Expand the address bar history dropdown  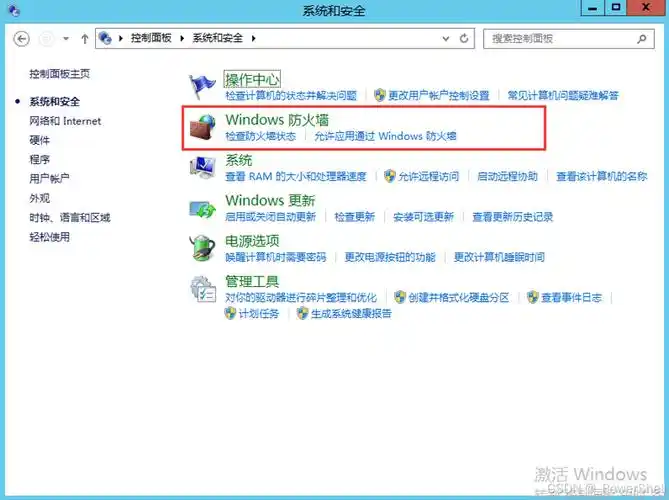[x=444, y=38]
